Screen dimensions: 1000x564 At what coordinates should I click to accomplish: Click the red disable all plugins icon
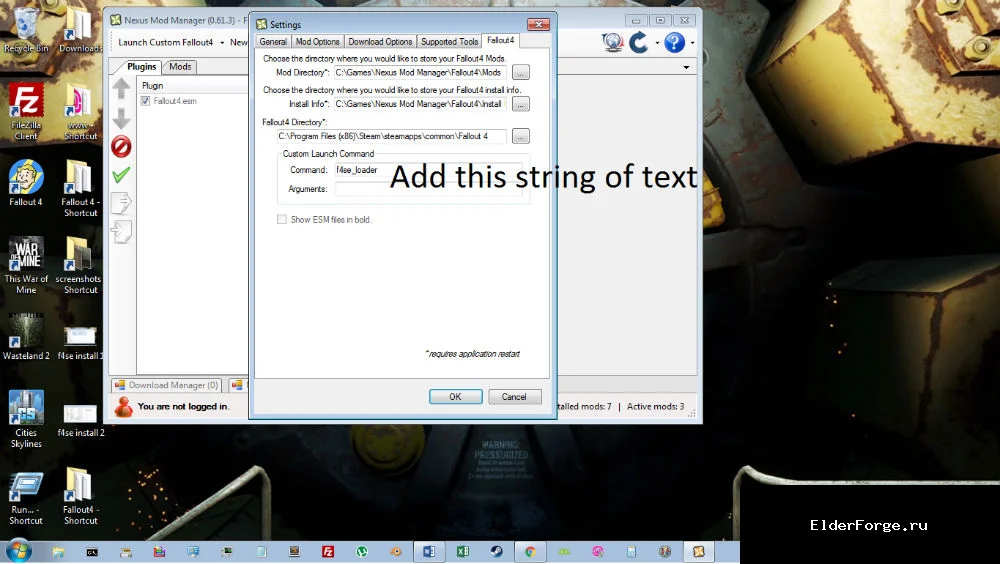pos(121,147)
